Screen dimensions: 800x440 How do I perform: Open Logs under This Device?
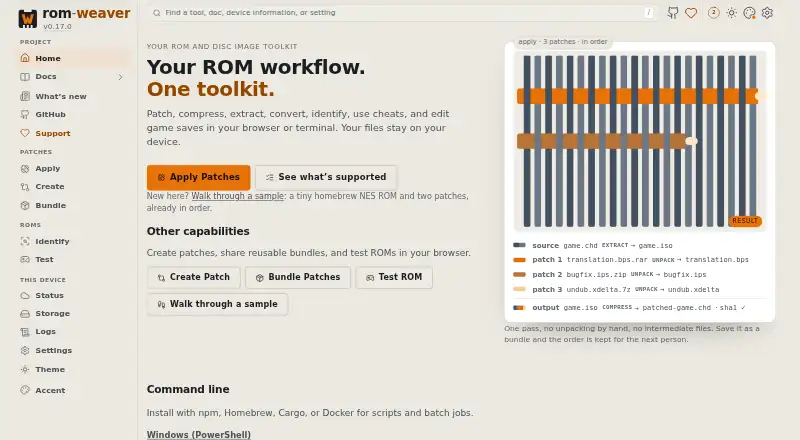[x=74, y=332]
